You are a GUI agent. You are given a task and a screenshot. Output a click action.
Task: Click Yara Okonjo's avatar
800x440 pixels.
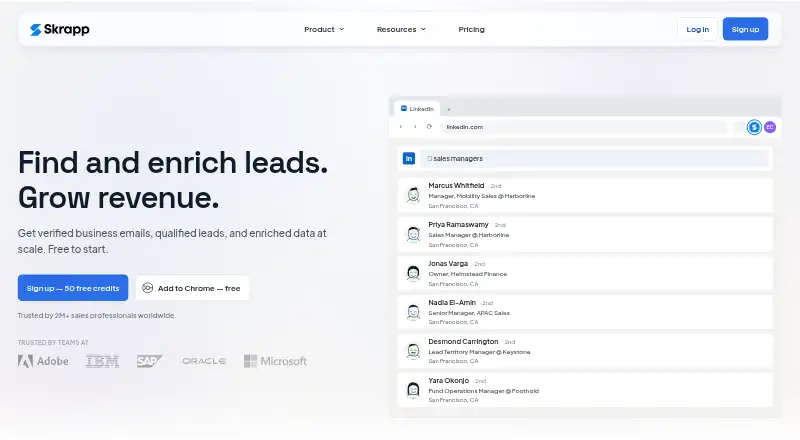pyautogui.click(x=413, y=390)
